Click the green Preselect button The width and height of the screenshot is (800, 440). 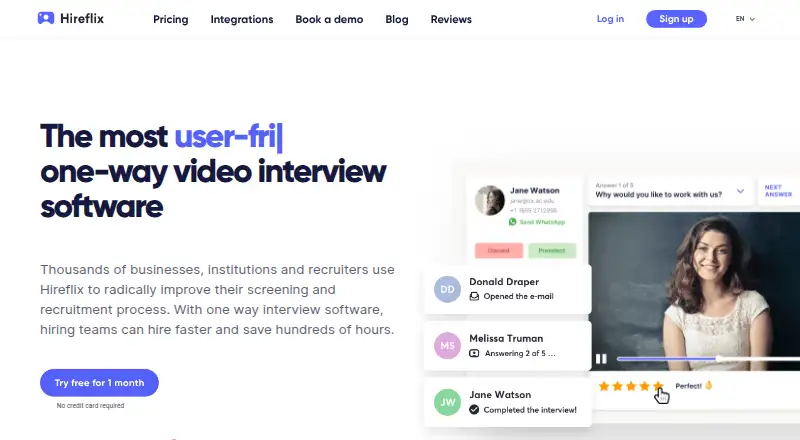(552, 251)
